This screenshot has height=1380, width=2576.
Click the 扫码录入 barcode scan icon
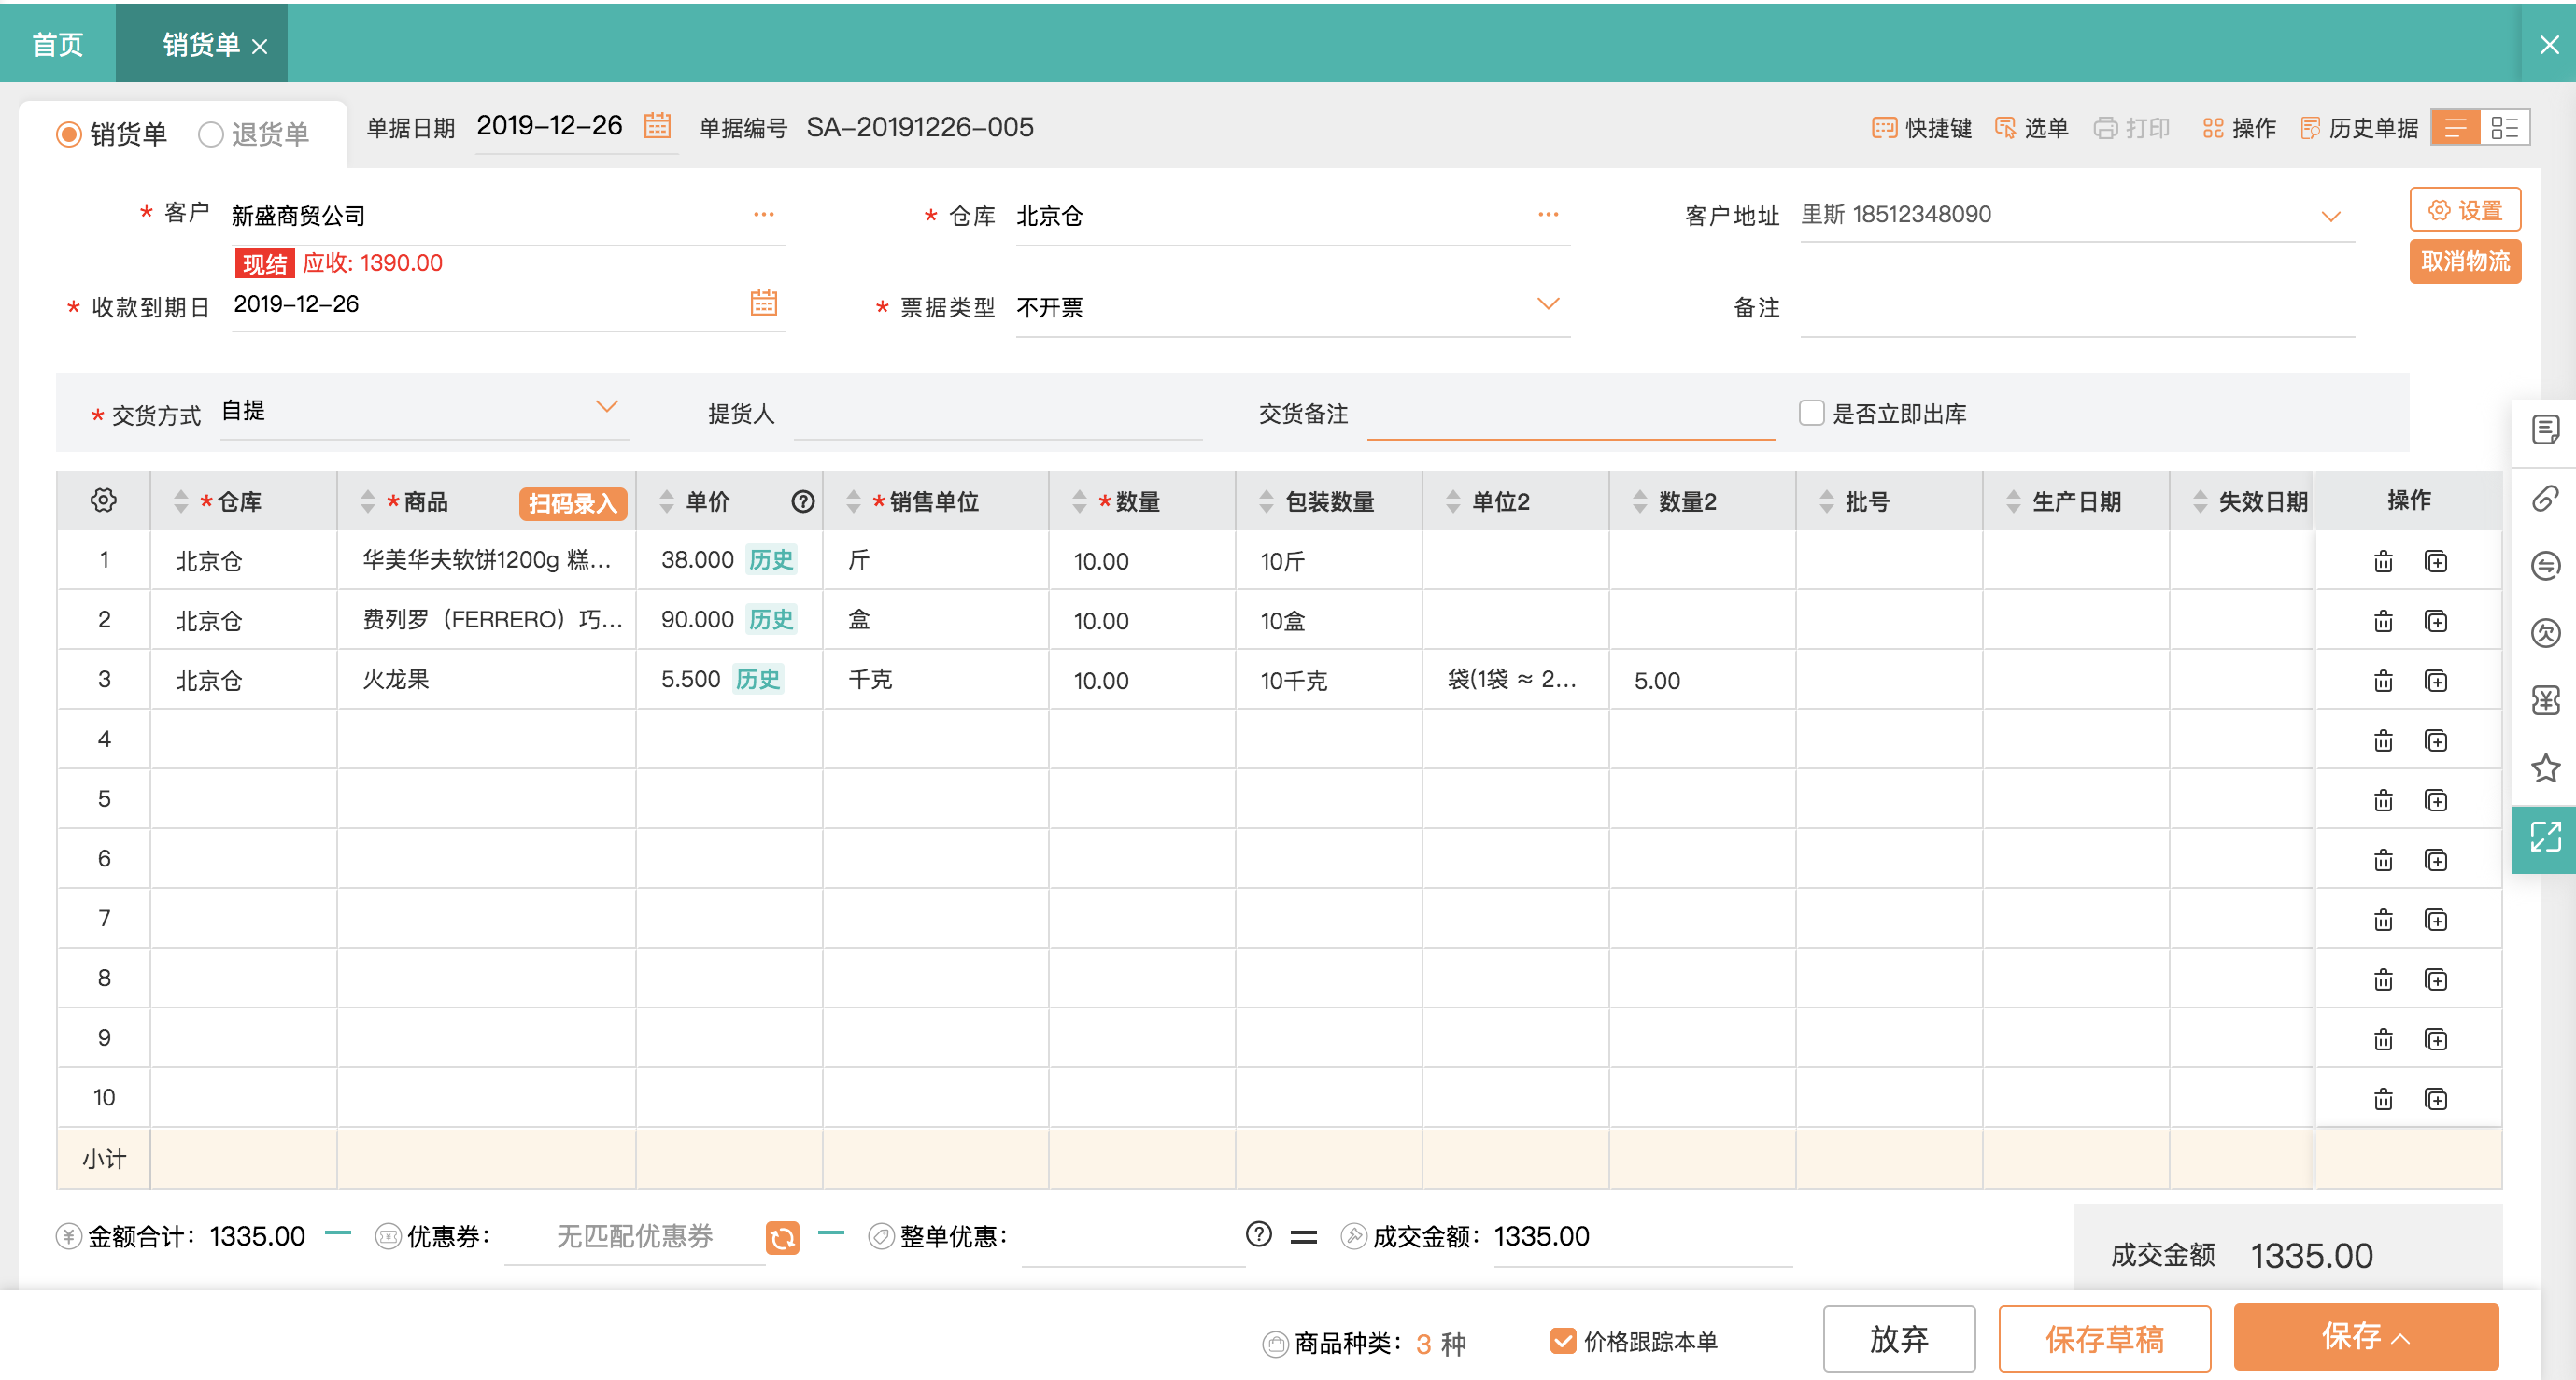click(574, 500)
